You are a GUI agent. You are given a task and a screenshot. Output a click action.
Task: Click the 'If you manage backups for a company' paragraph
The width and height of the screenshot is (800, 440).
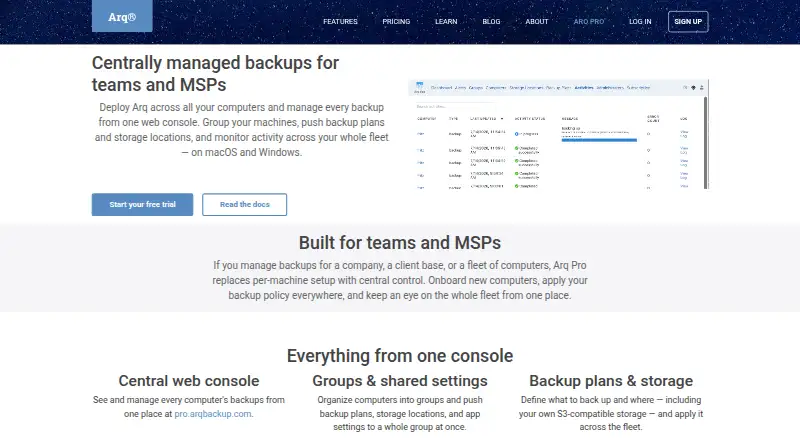400,280
